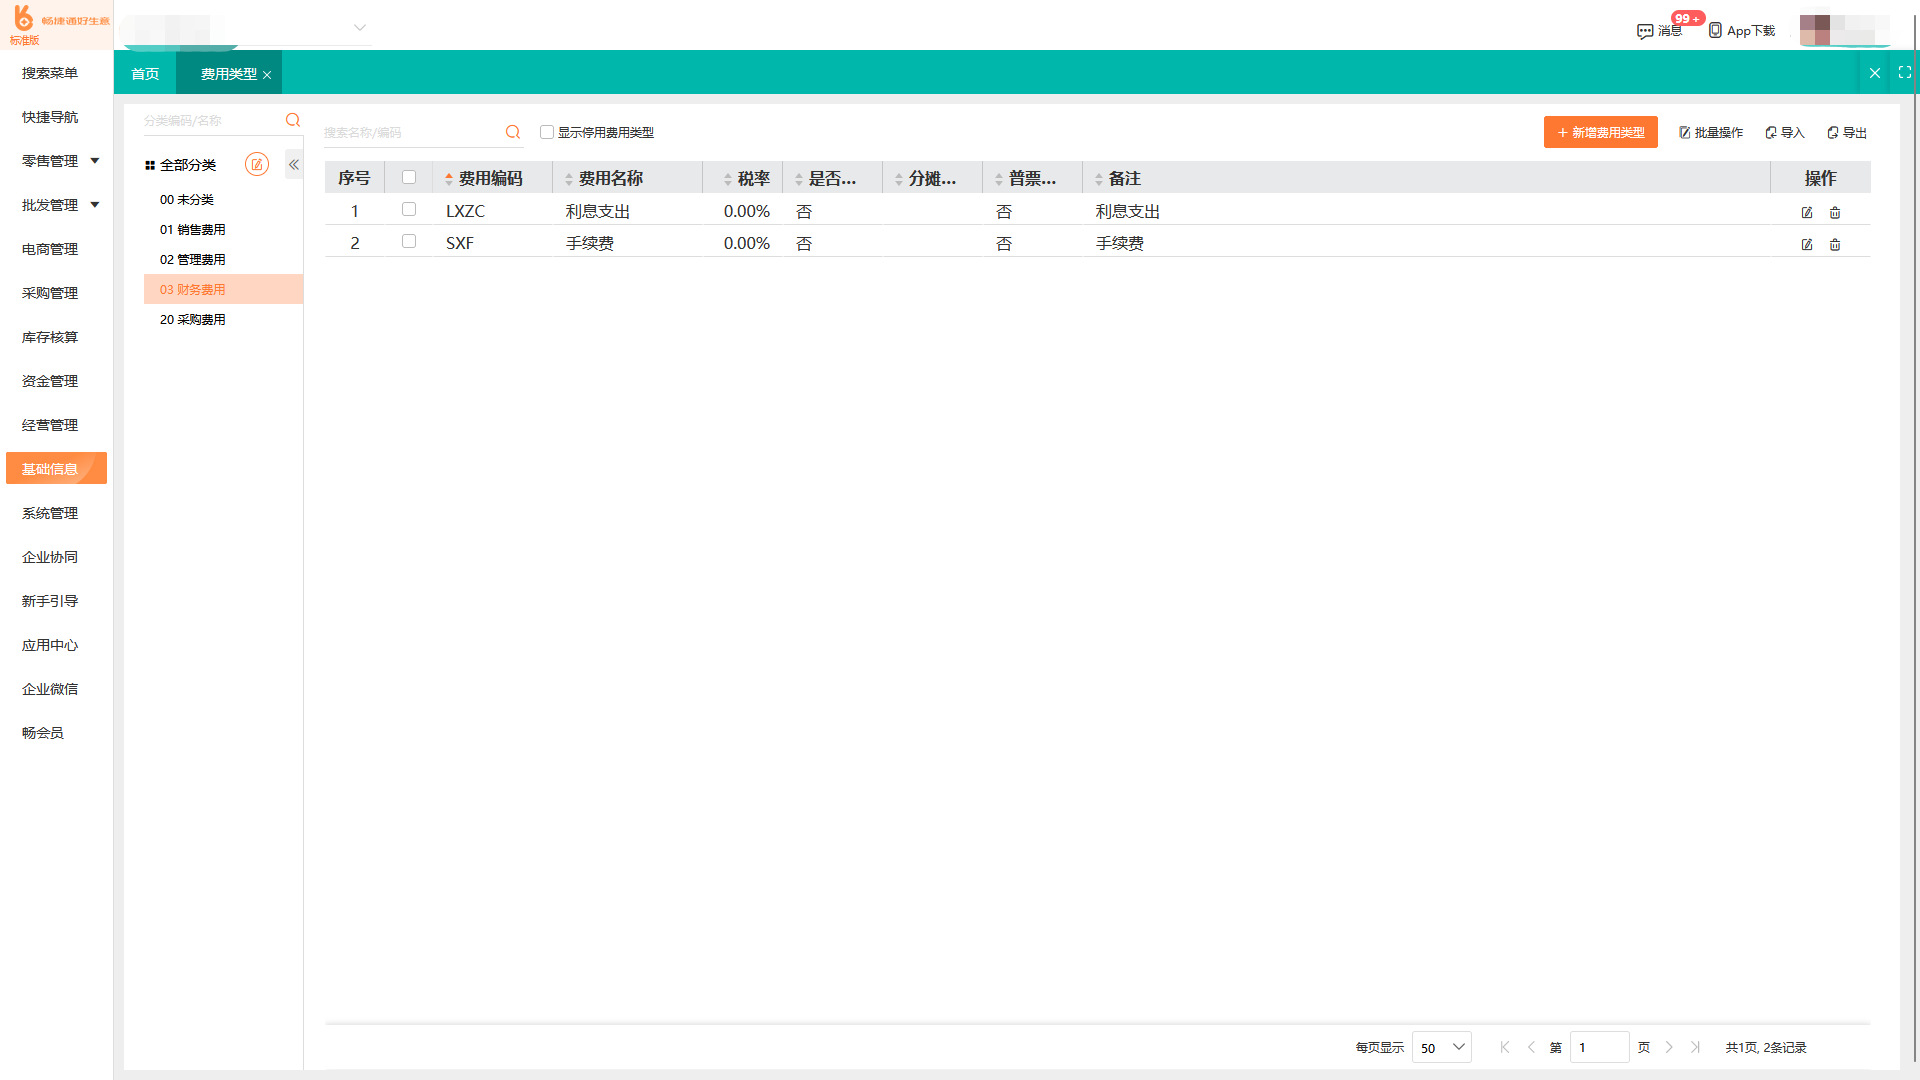This screenshot has width=1920, height=1080.
Task: Click 新增费用类型 button
Action: pyautogui.click(x=1600, y=131)
